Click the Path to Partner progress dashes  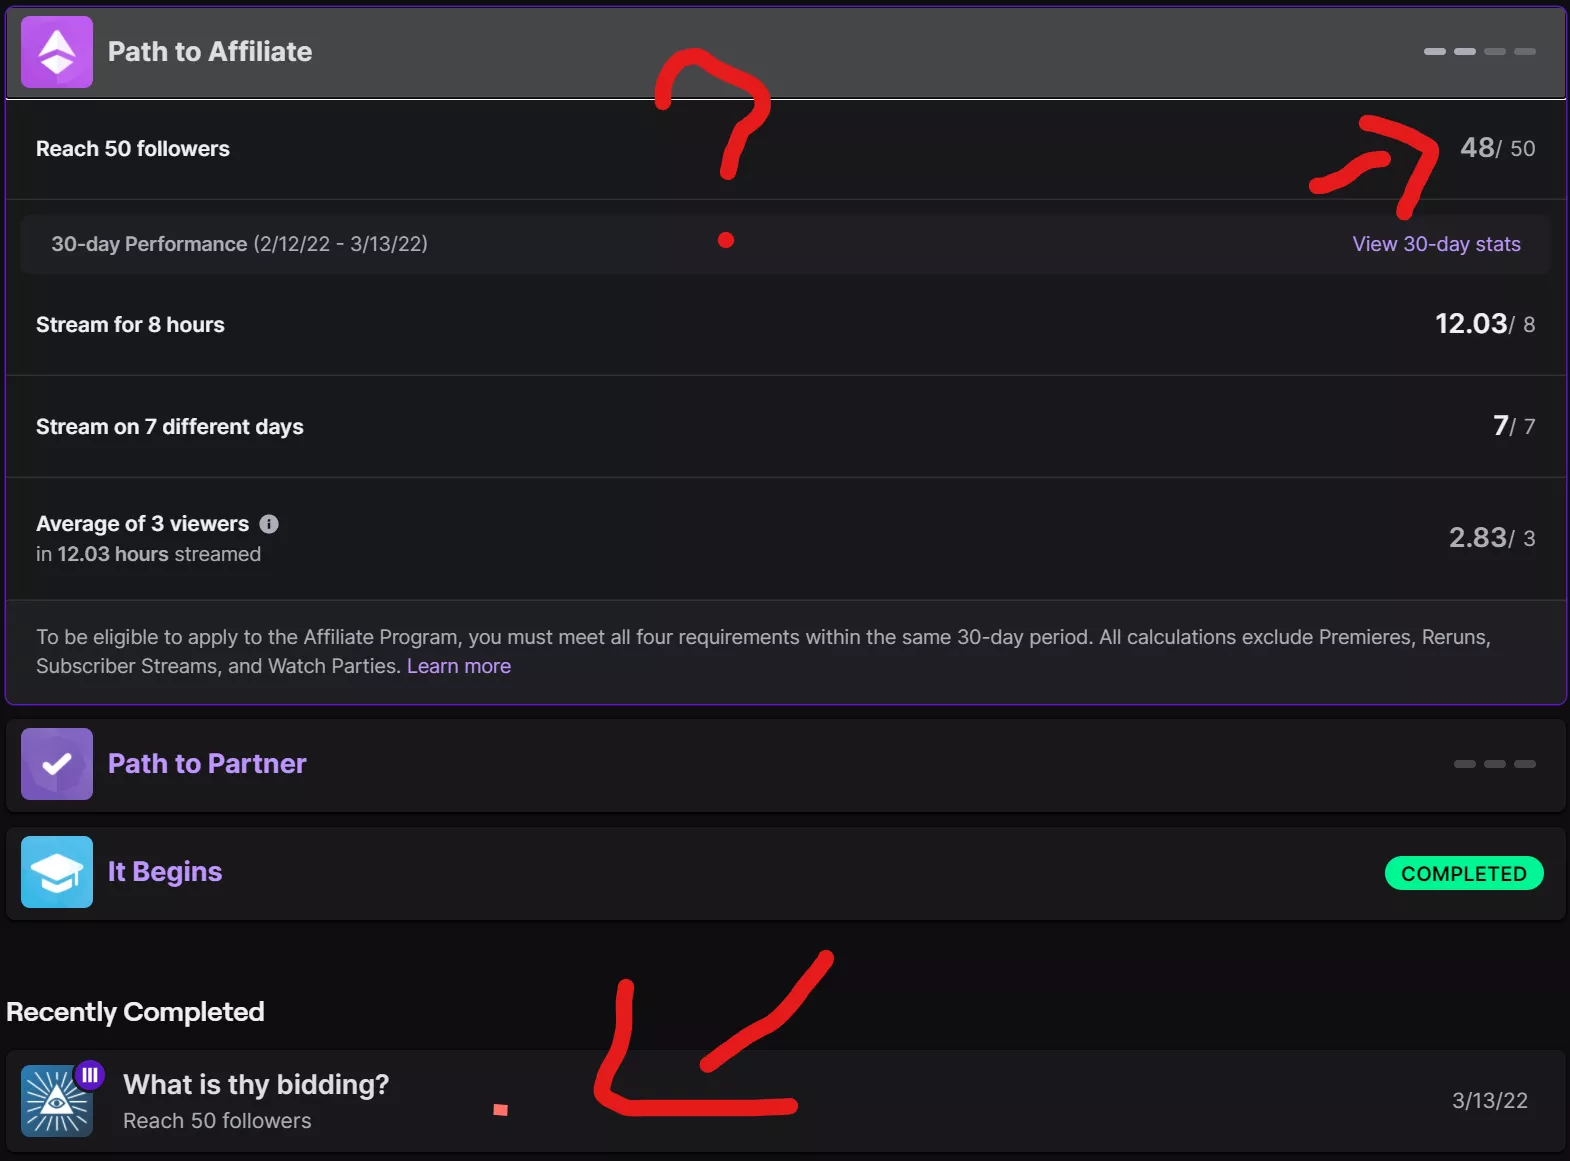click(x=1494, y=764)
